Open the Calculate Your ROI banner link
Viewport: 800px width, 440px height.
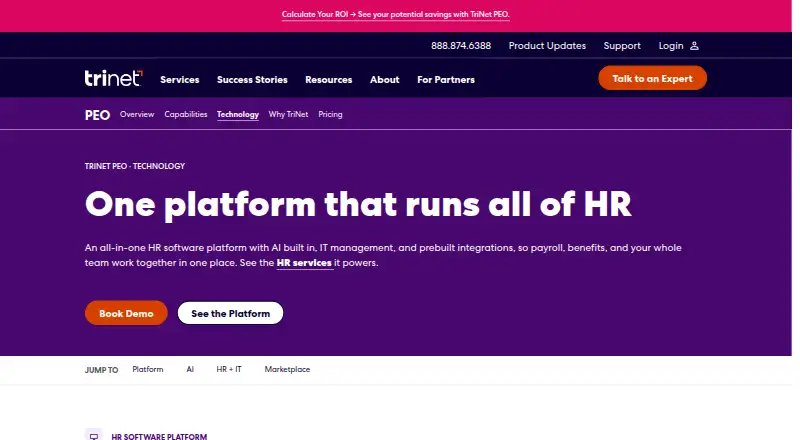(x=395, y=14)
